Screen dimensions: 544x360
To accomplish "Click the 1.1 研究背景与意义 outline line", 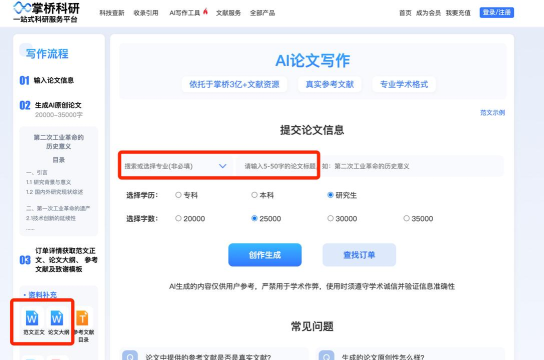I will (49, 182).
